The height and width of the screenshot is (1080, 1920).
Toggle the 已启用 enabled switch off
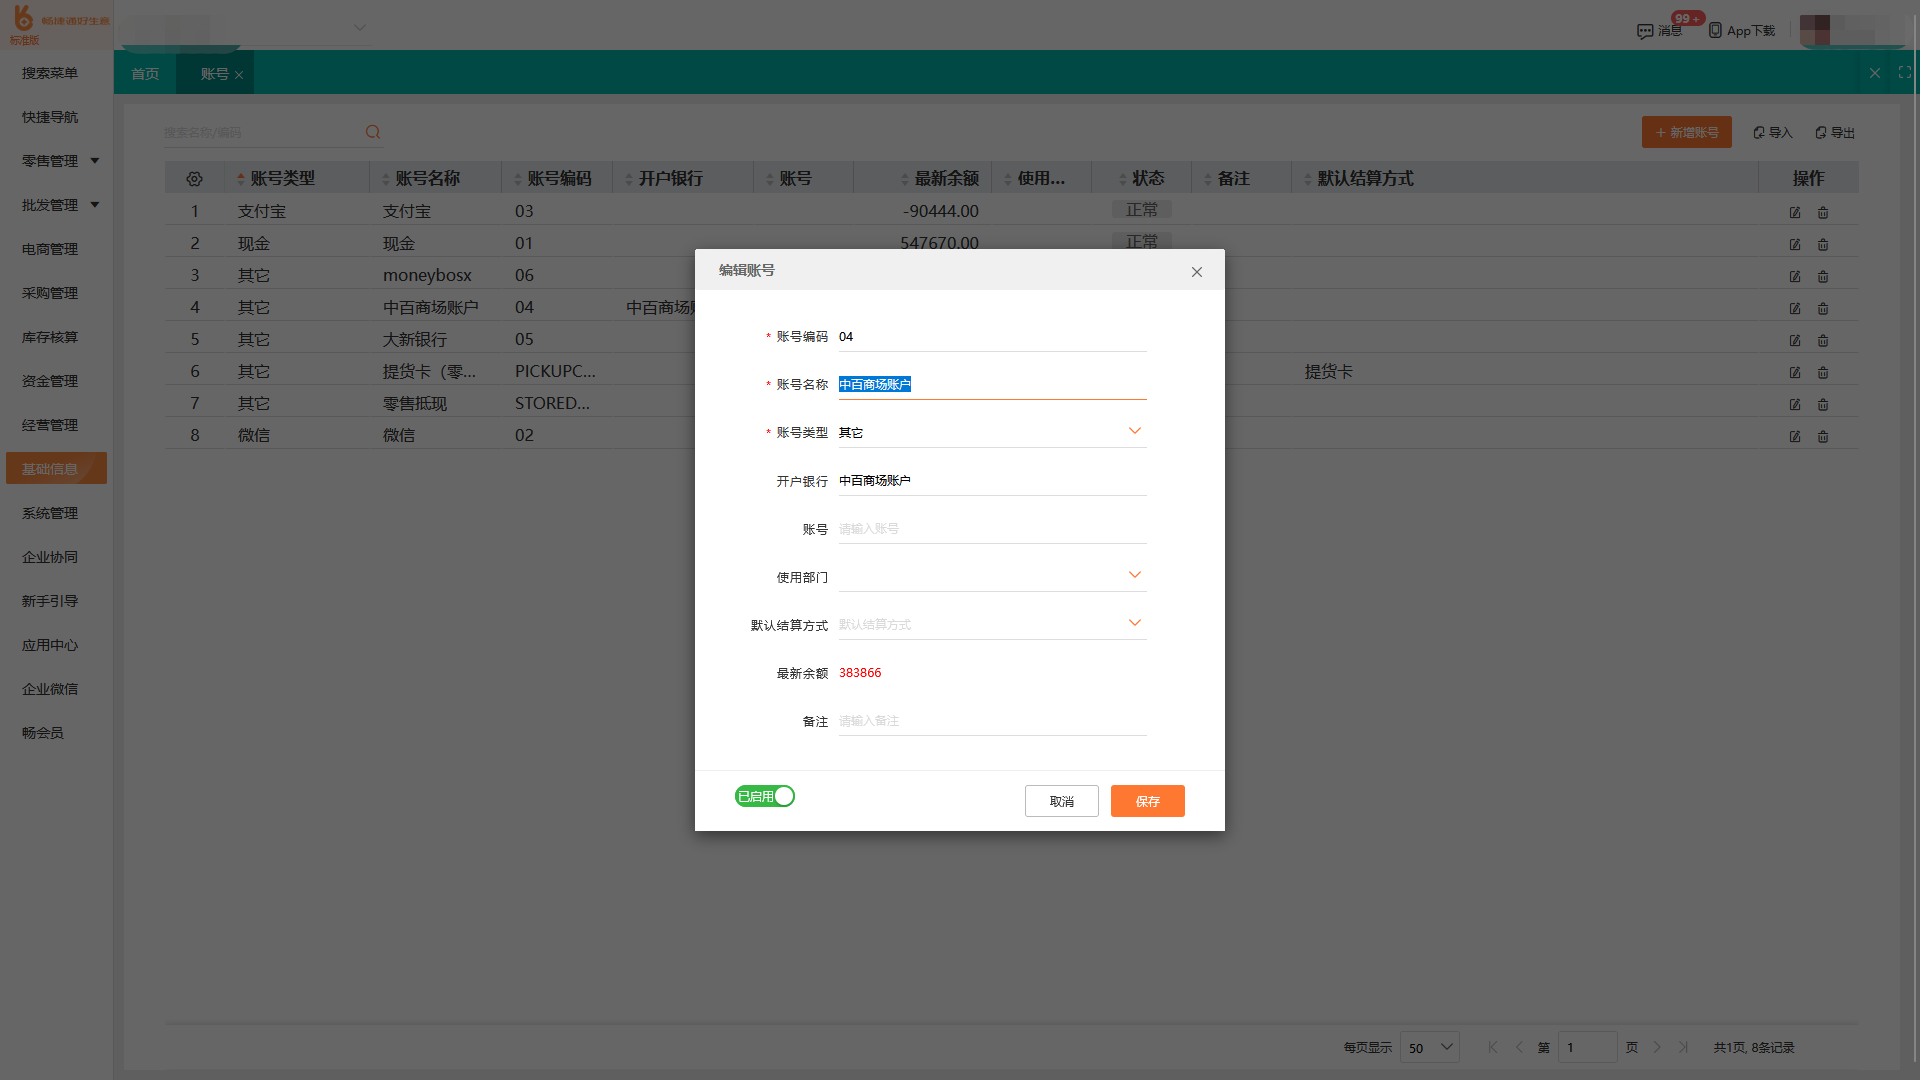[765, 796]
